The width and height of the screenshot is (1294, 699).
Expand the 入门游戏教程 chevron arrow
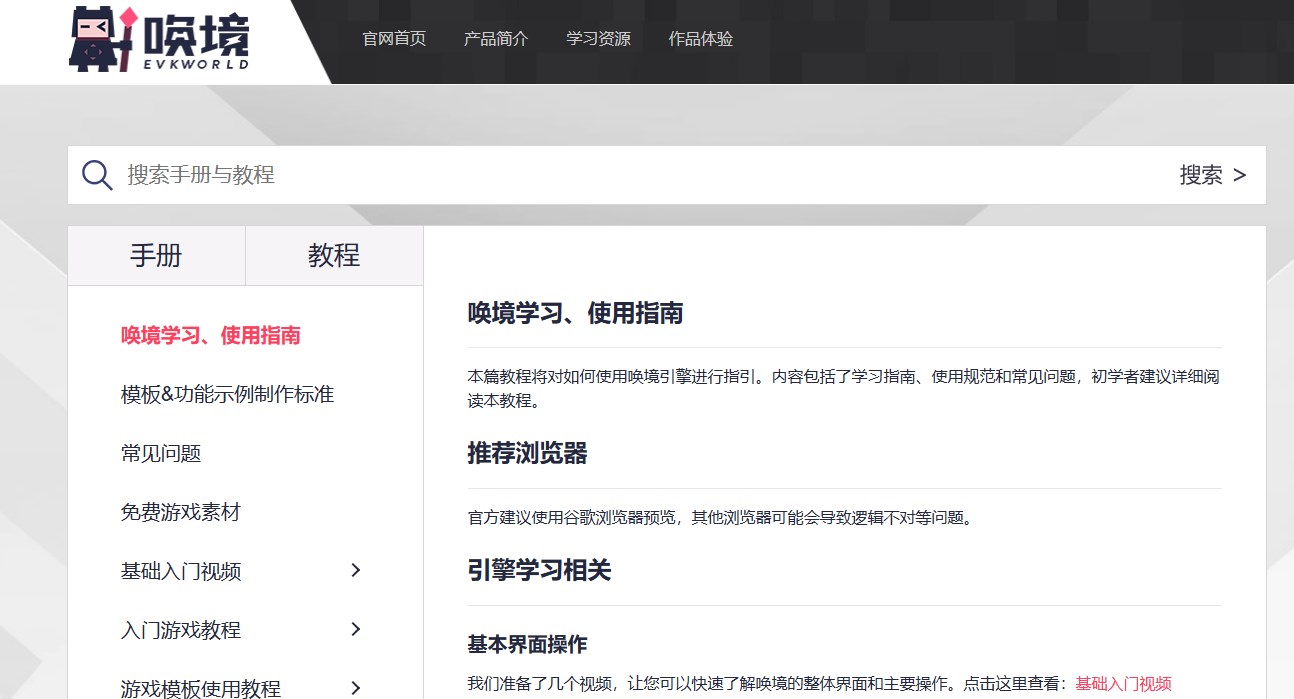coord(355,630)
